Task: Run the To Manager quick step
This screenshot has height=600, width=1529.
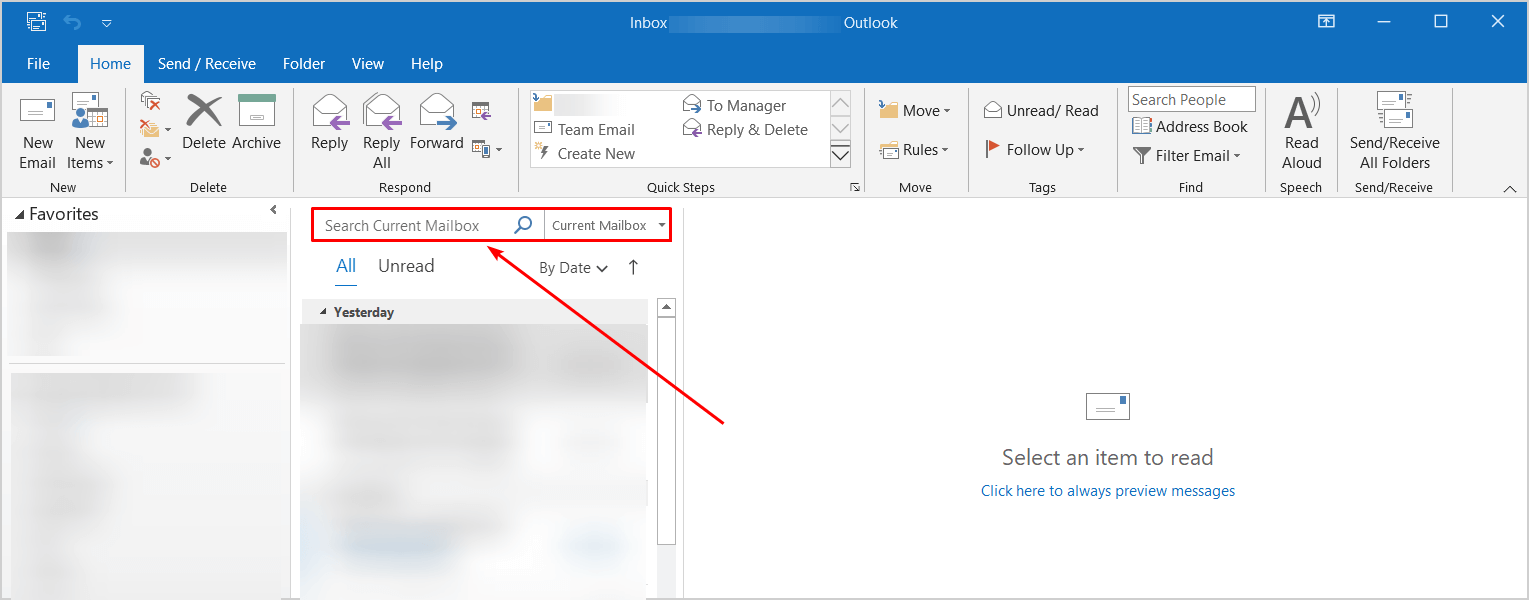Action: click(x=735, y=105)
